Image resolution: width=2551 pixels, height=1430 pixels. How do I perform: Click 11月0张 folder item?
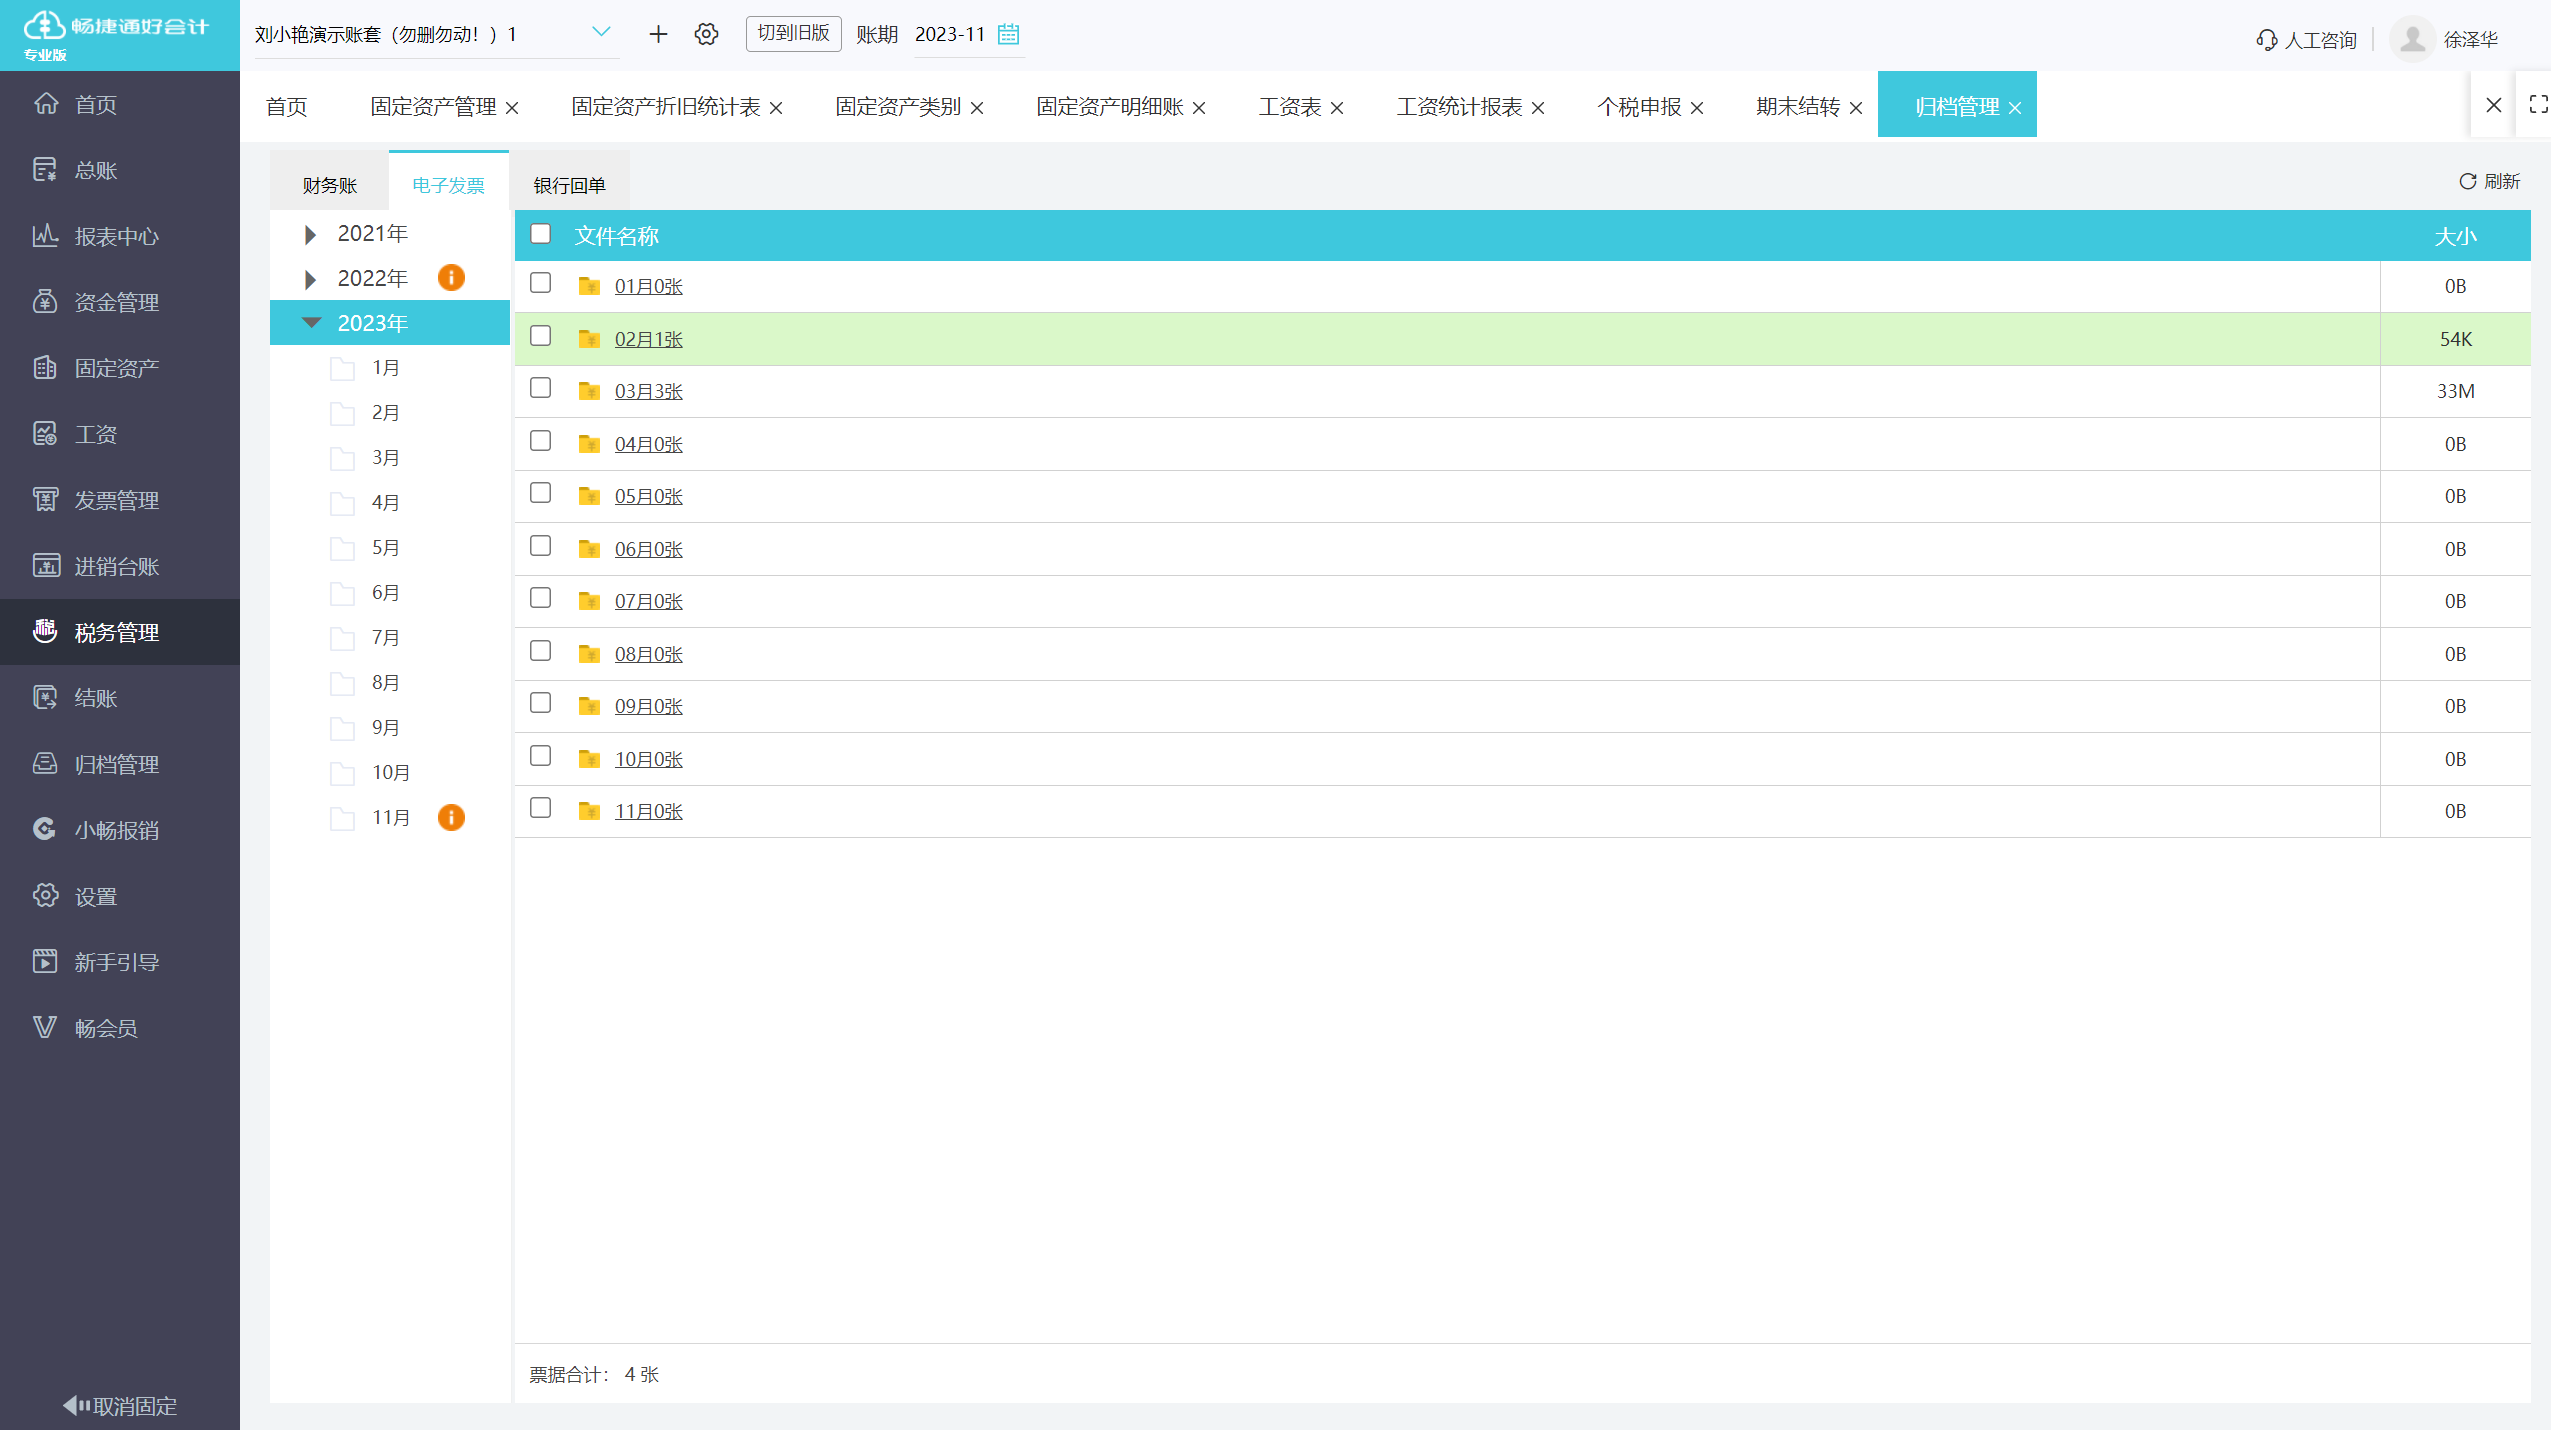click(648, 811)
